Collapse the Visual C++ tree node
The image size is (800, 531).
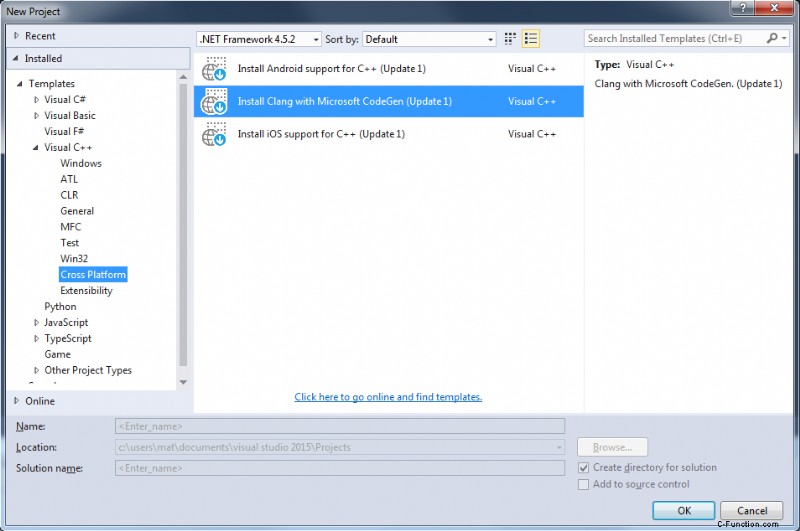pyautogui.click(x=37, y=148)
